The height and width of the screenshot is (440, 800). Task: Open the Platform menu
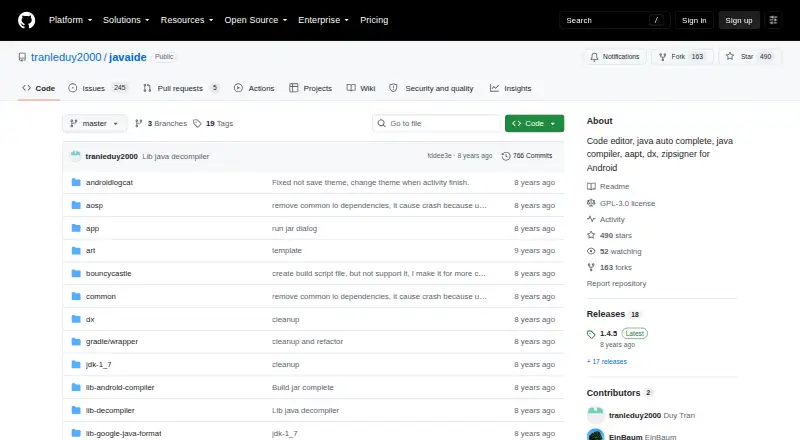point(70,20)
